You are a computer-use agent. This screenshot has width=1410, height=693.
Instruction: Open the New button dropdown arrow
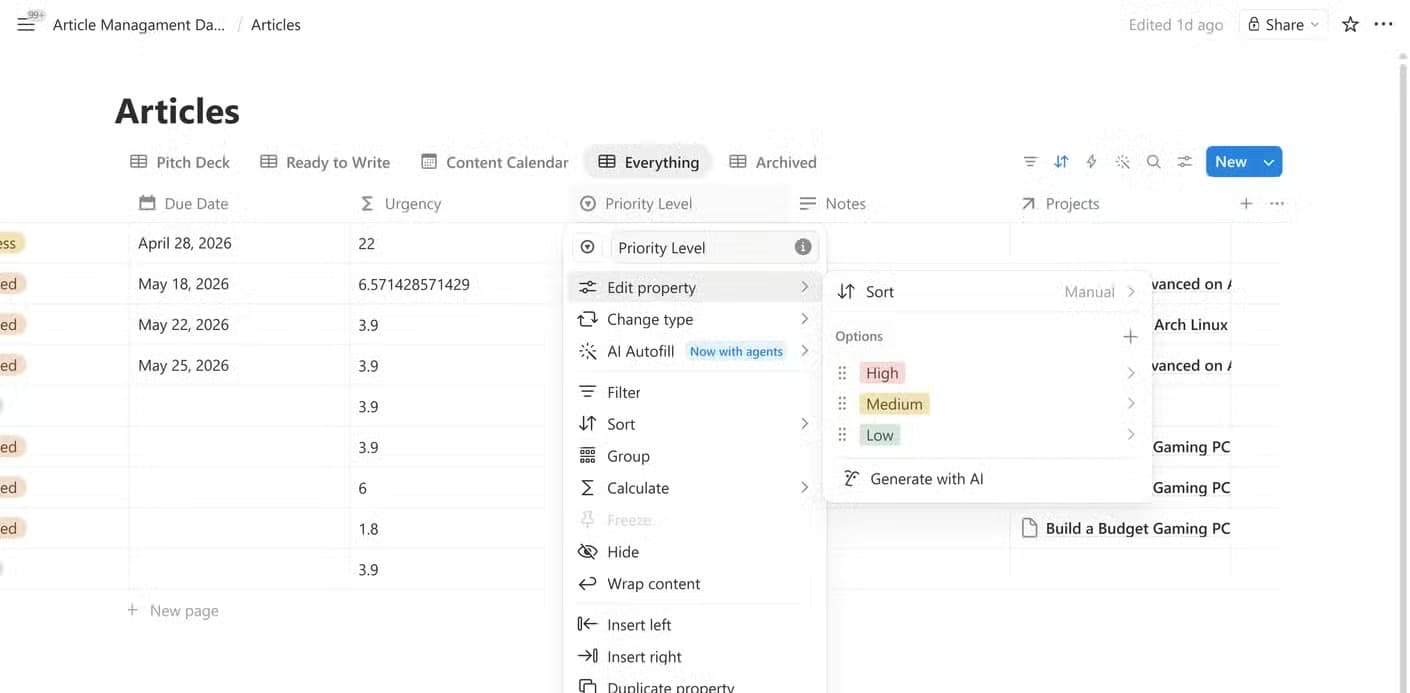click(x=1269, y=162)
